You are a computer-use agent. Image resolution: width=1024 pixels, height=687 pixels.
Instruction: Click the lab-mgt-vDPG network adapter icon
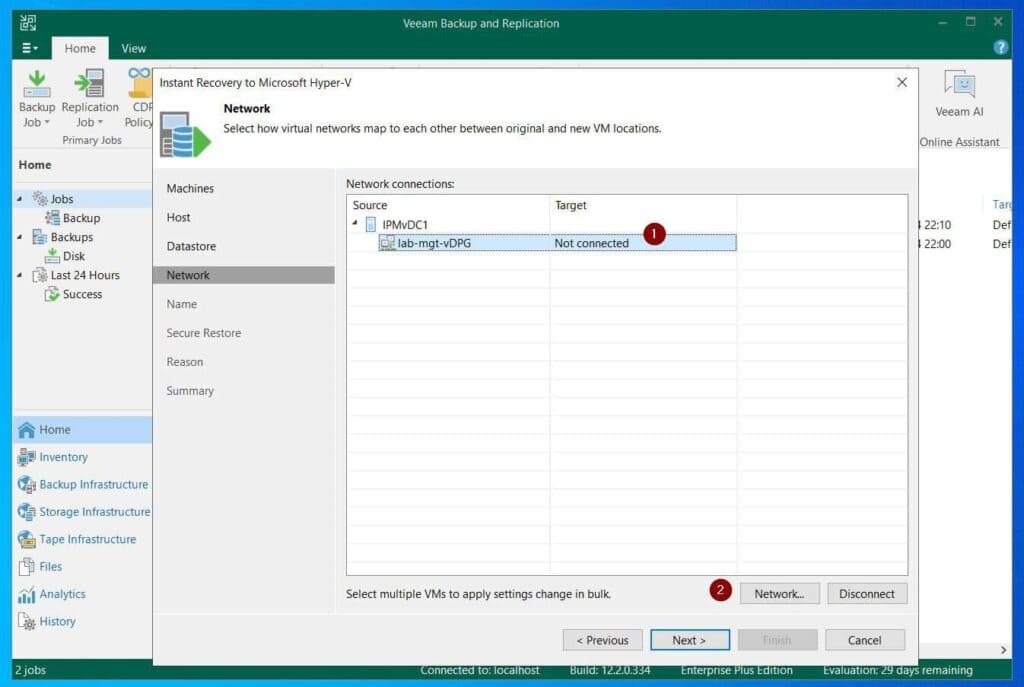tap(388, 243)
